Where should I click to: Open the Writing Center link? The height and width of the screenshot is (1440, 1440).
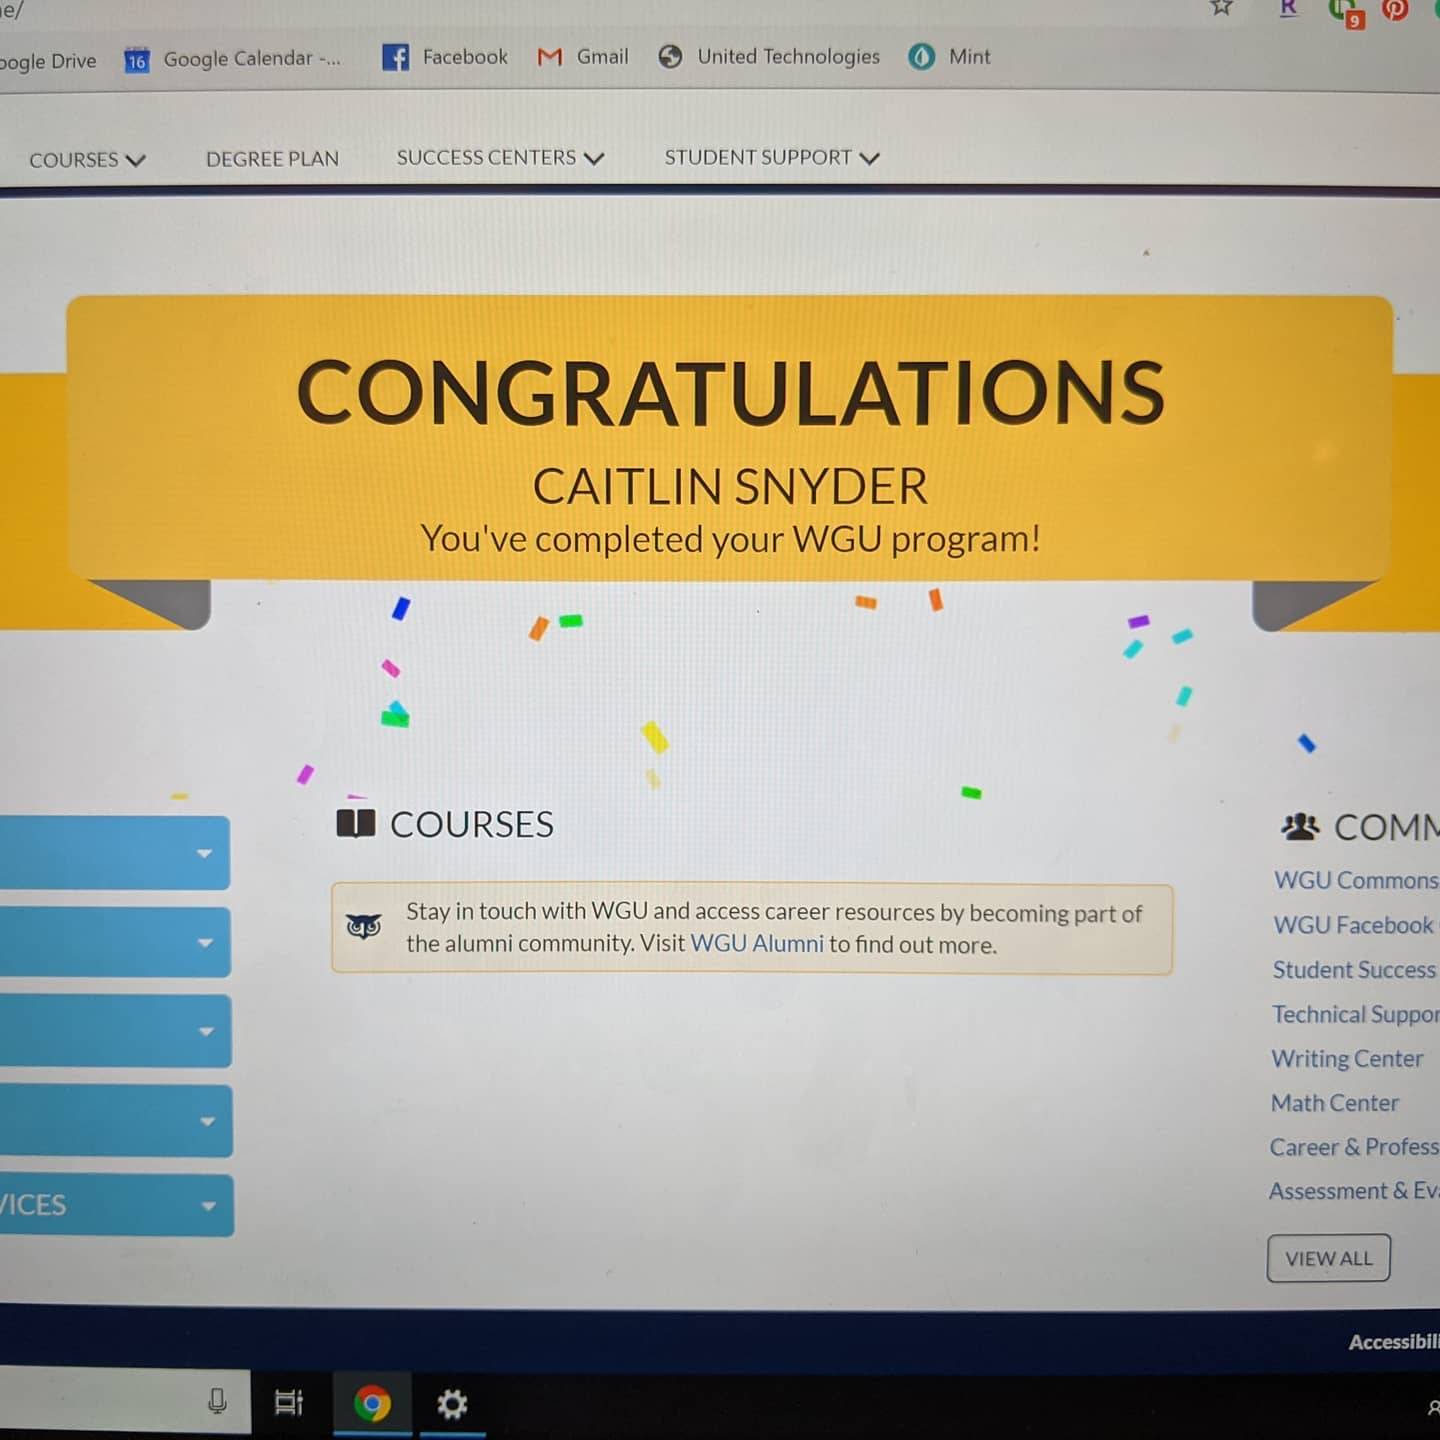pos(1346,1059)
